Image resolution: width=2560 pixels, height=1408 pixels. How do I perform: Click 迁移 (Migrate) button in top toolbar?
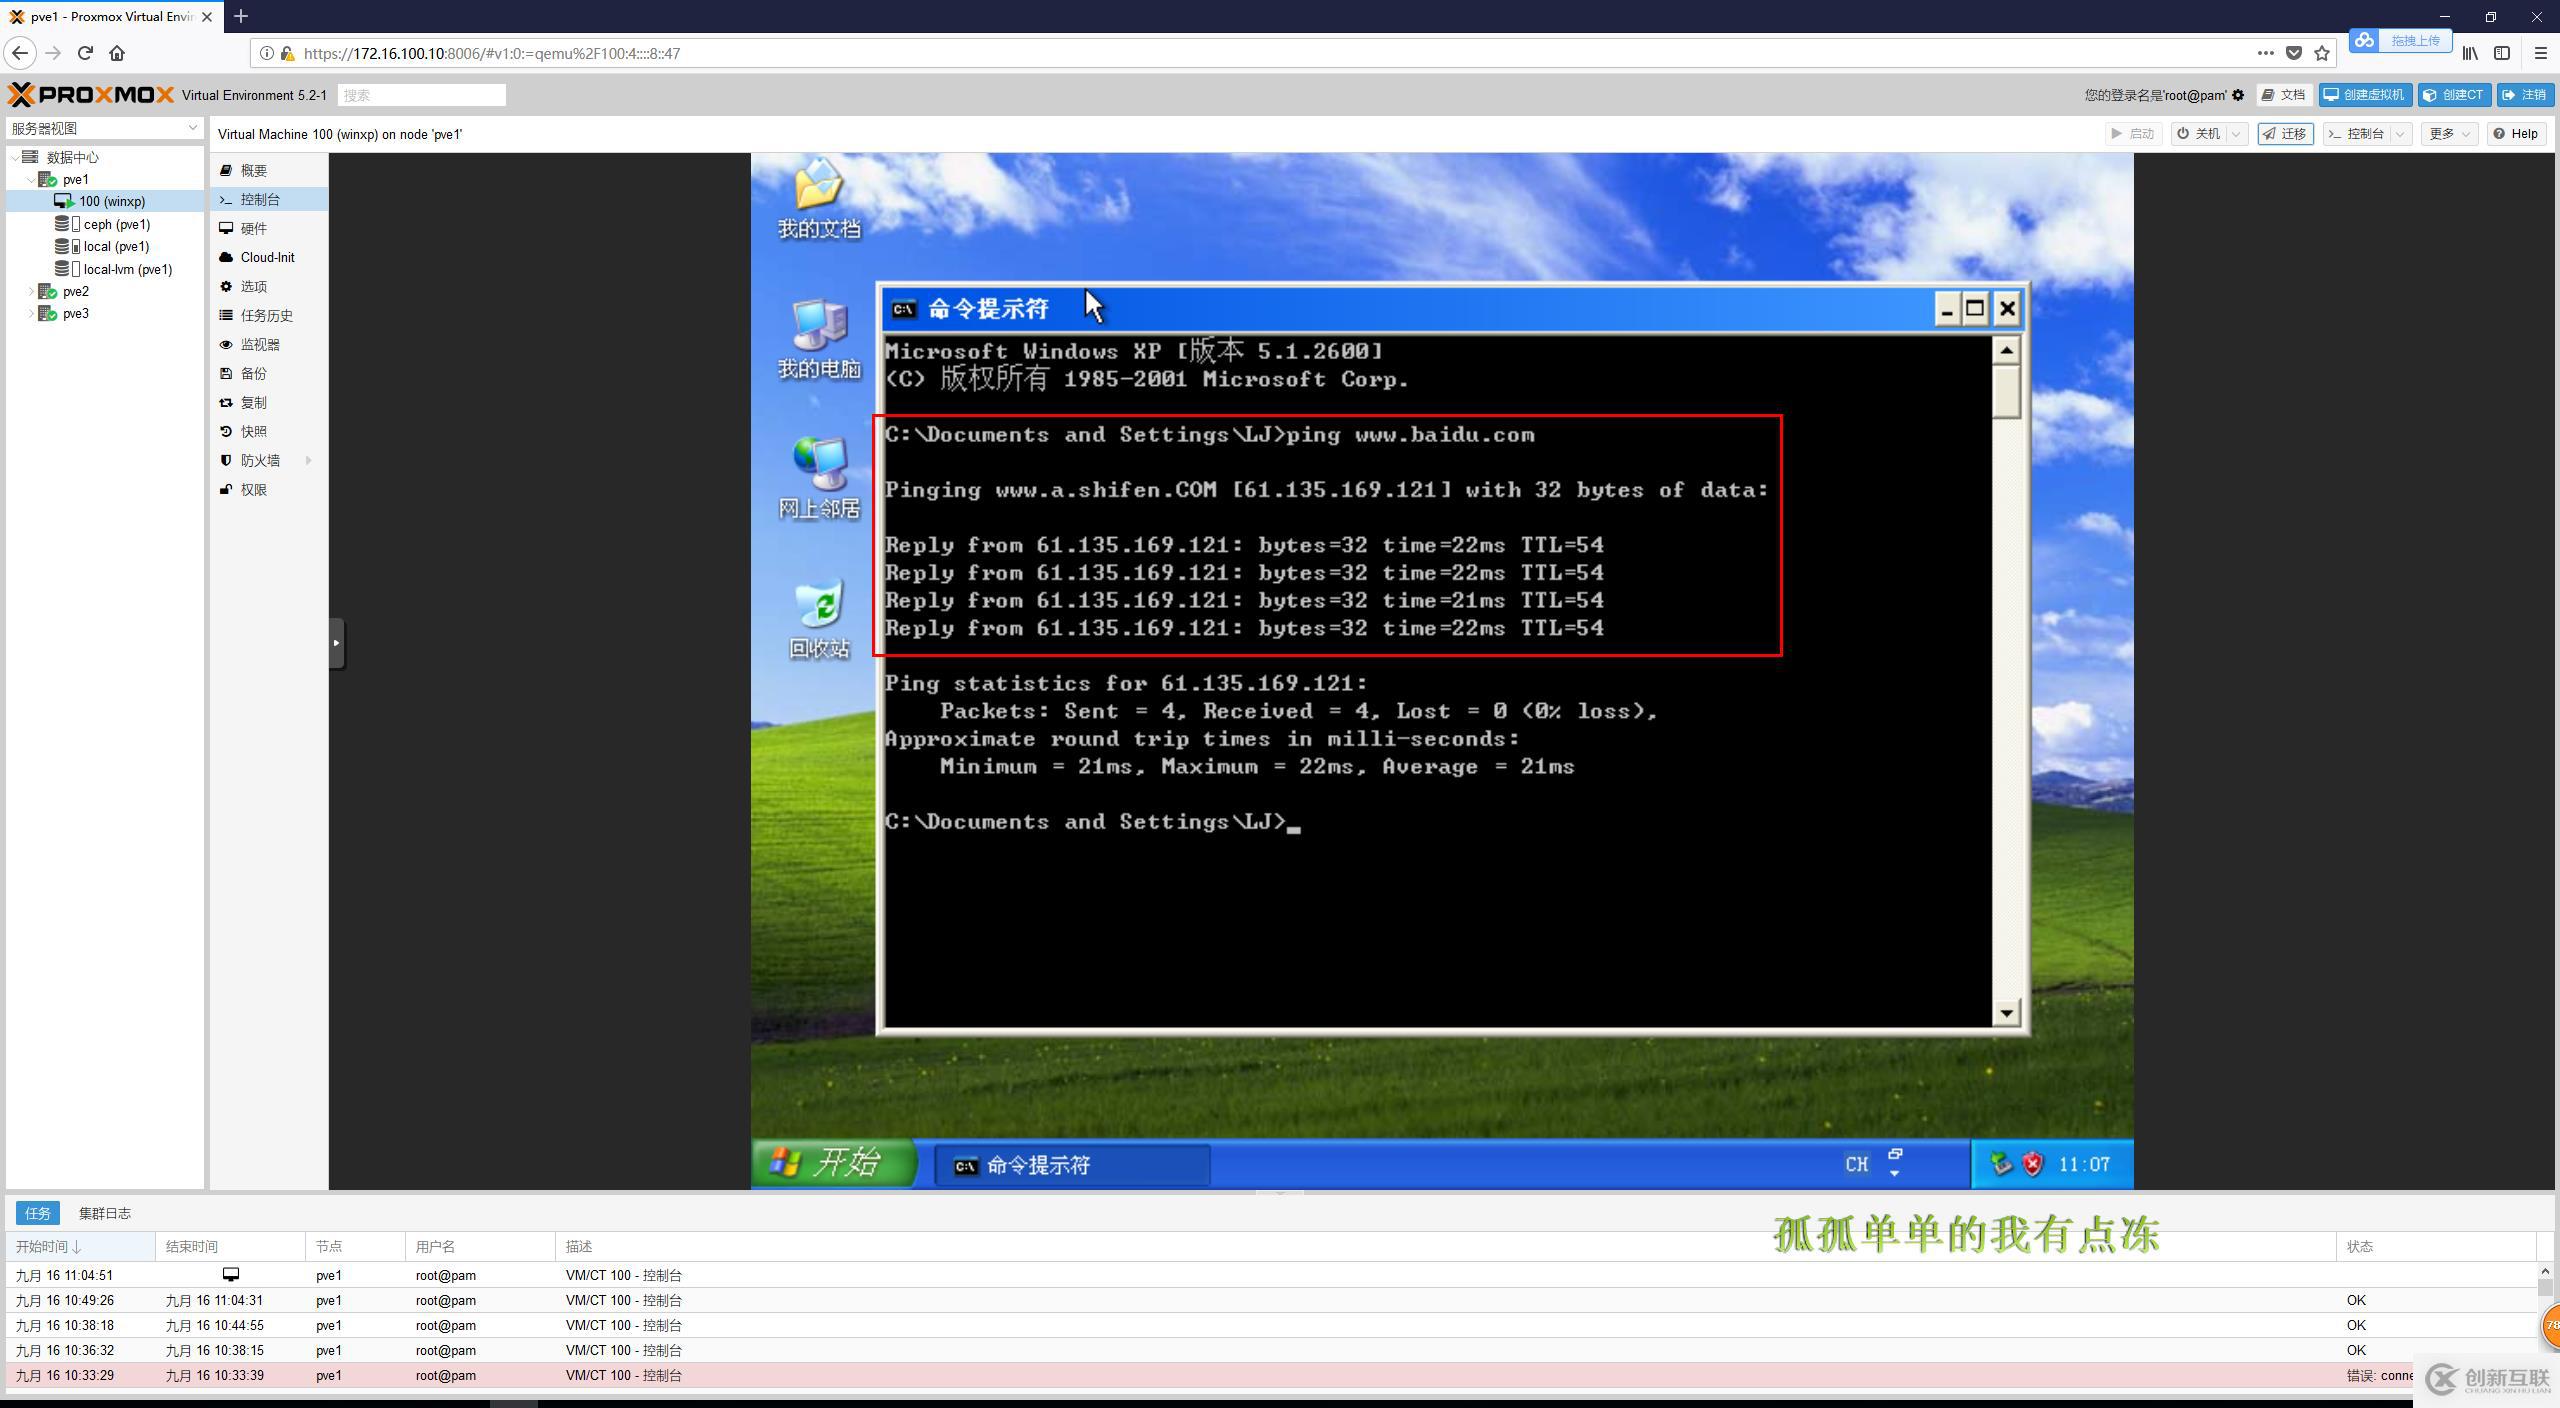click(2291, 134)
